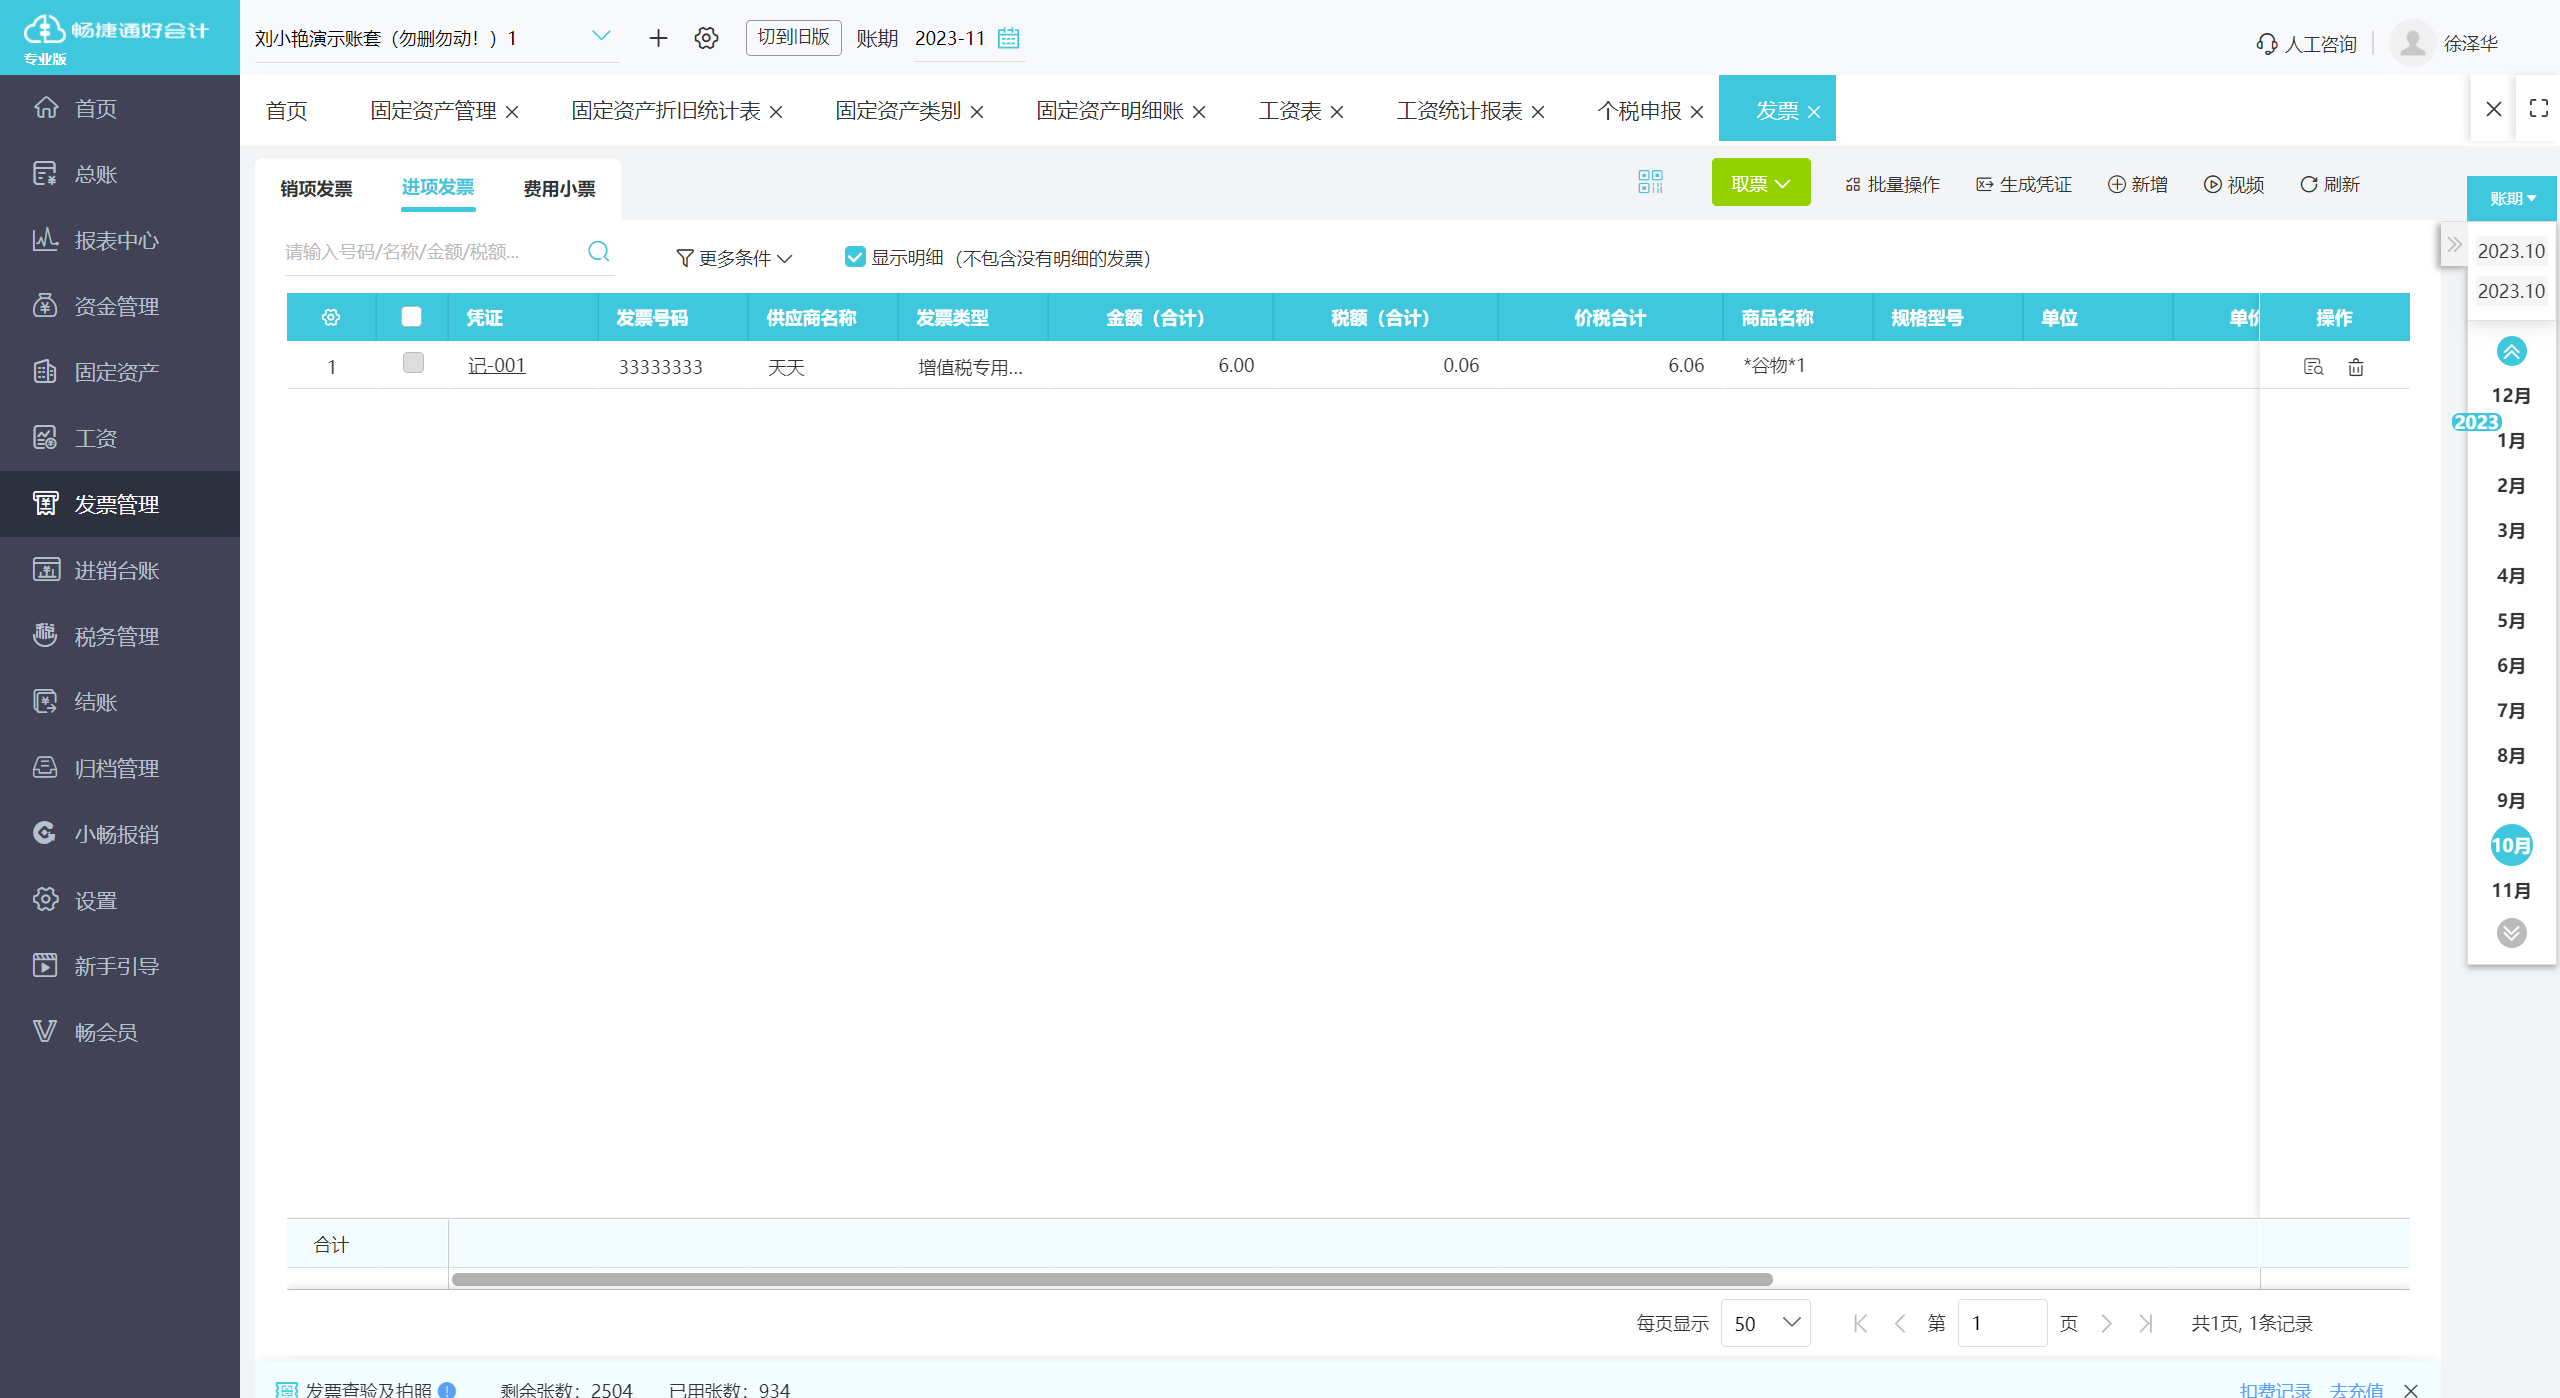Select all invoices with header checkbox
Image resolution: width=2560 pixels, height=1398 pixels.
[x=411, y=317]
